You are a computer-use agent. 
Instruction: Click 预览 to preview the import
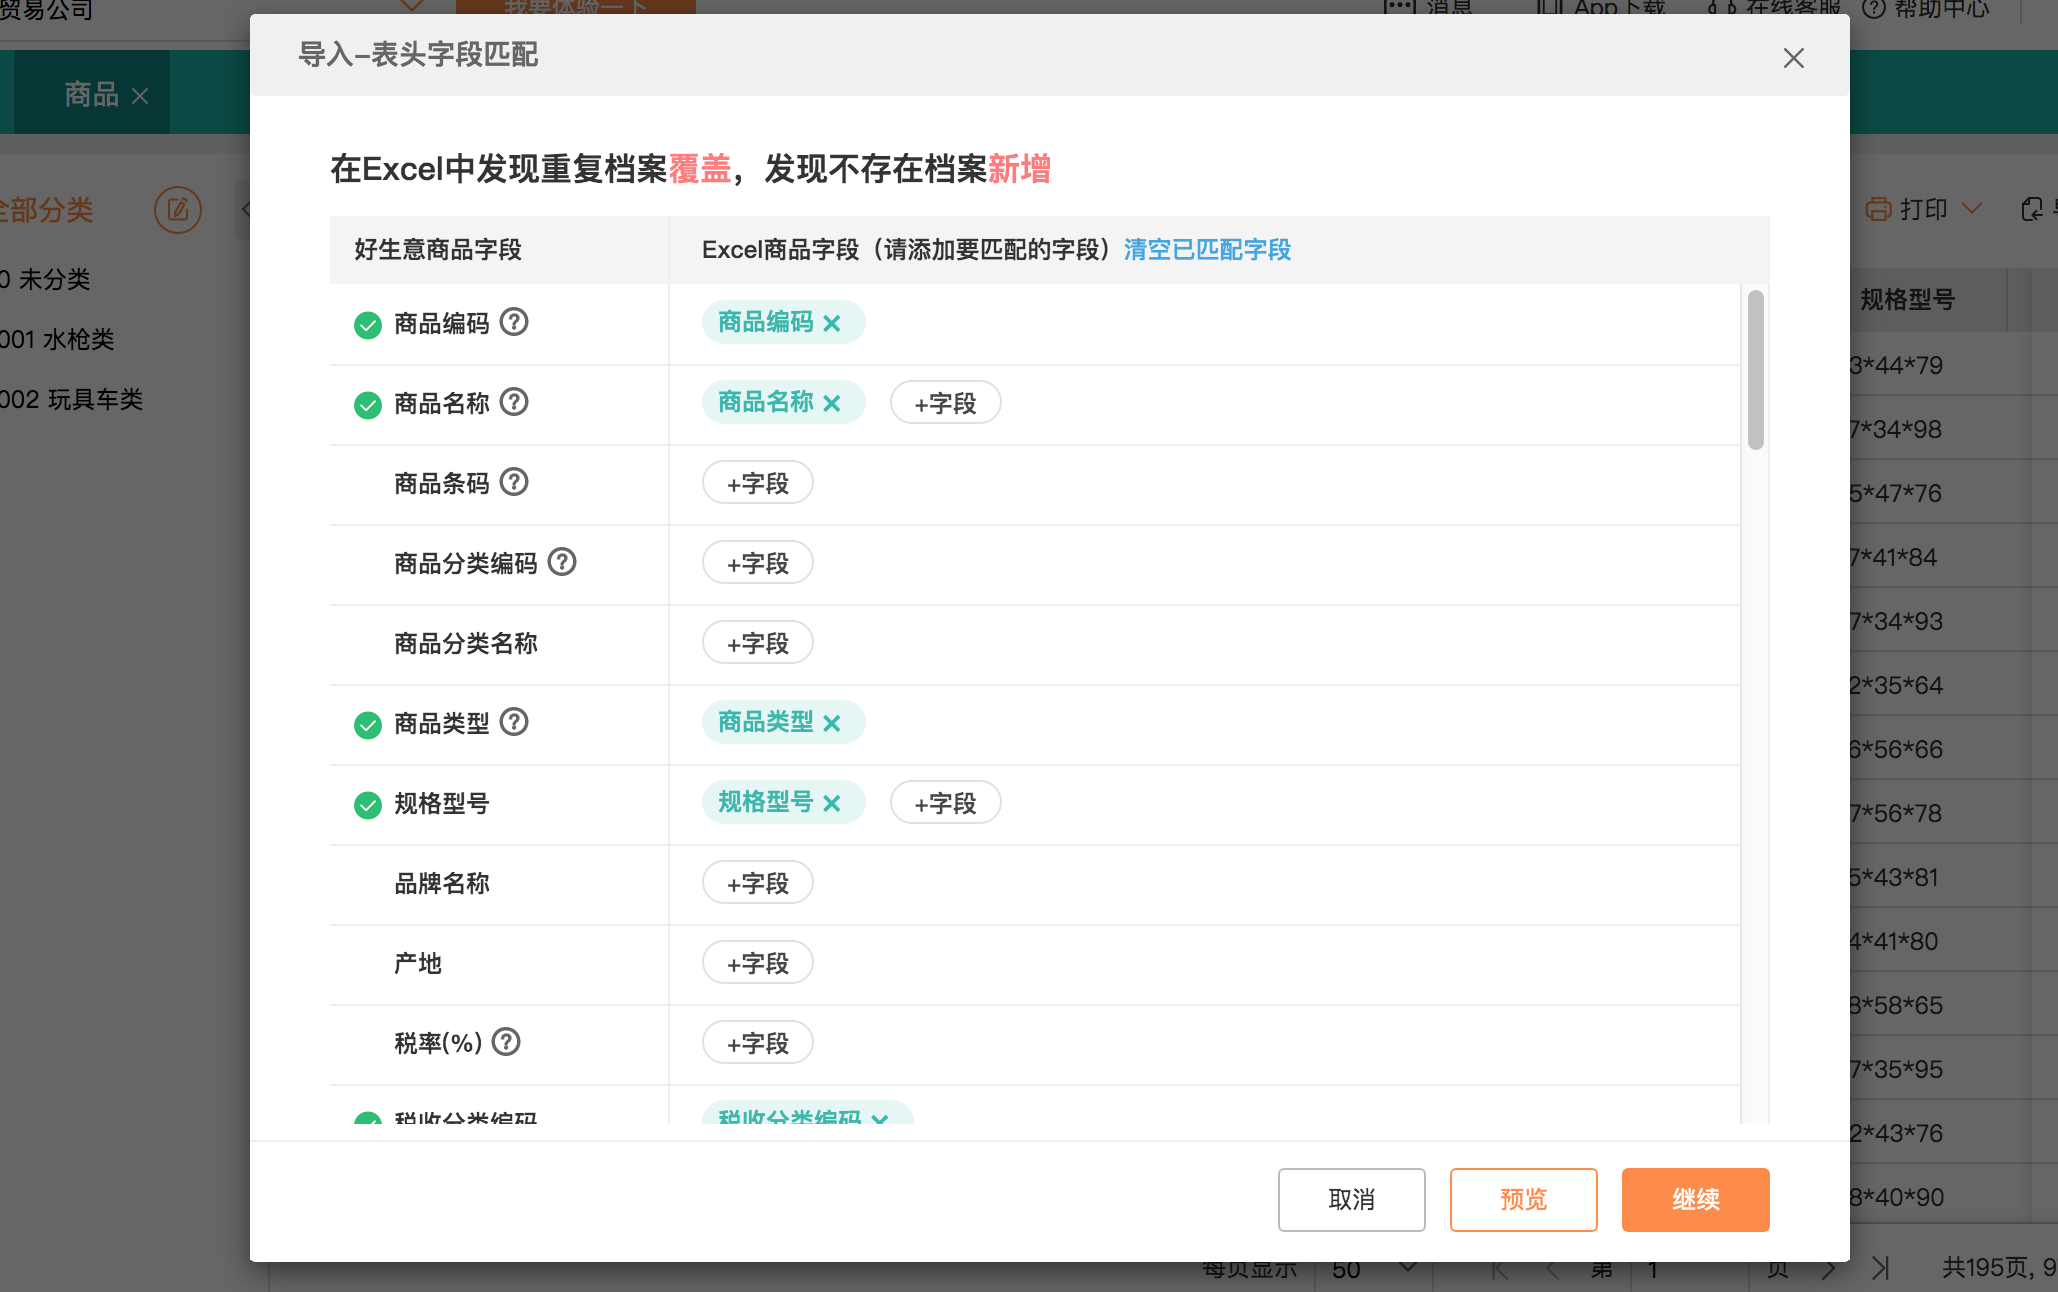(1522, 1198)
